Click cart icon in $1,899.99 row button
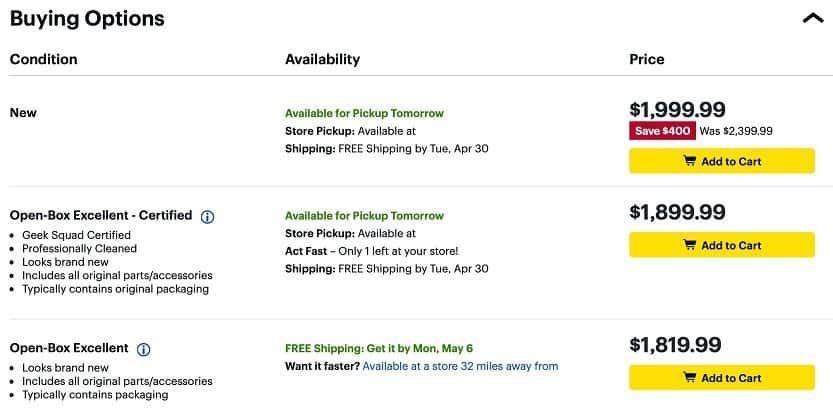The image size is (833, 419). click(x=690, y=245)
